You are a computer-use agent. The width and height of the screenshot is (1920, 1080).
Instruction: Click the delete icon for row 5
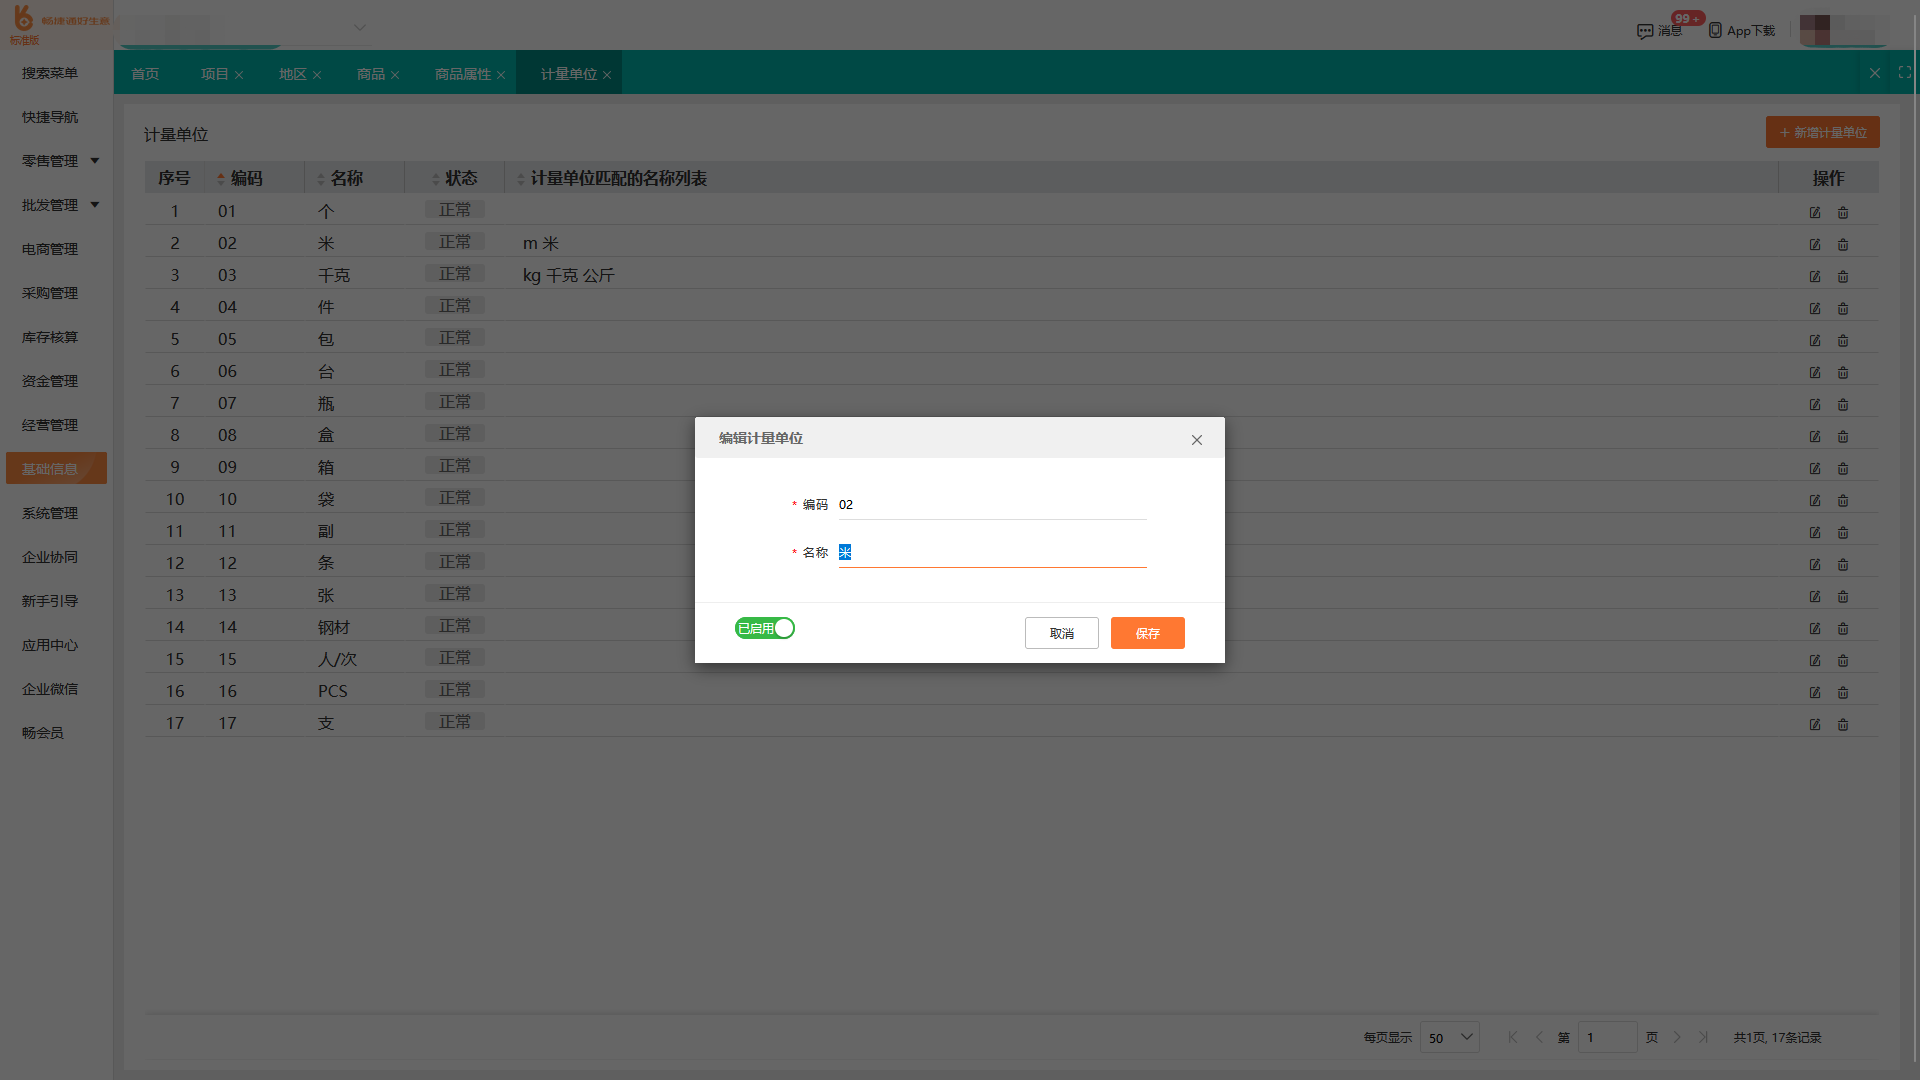(x=1844, y=340)
